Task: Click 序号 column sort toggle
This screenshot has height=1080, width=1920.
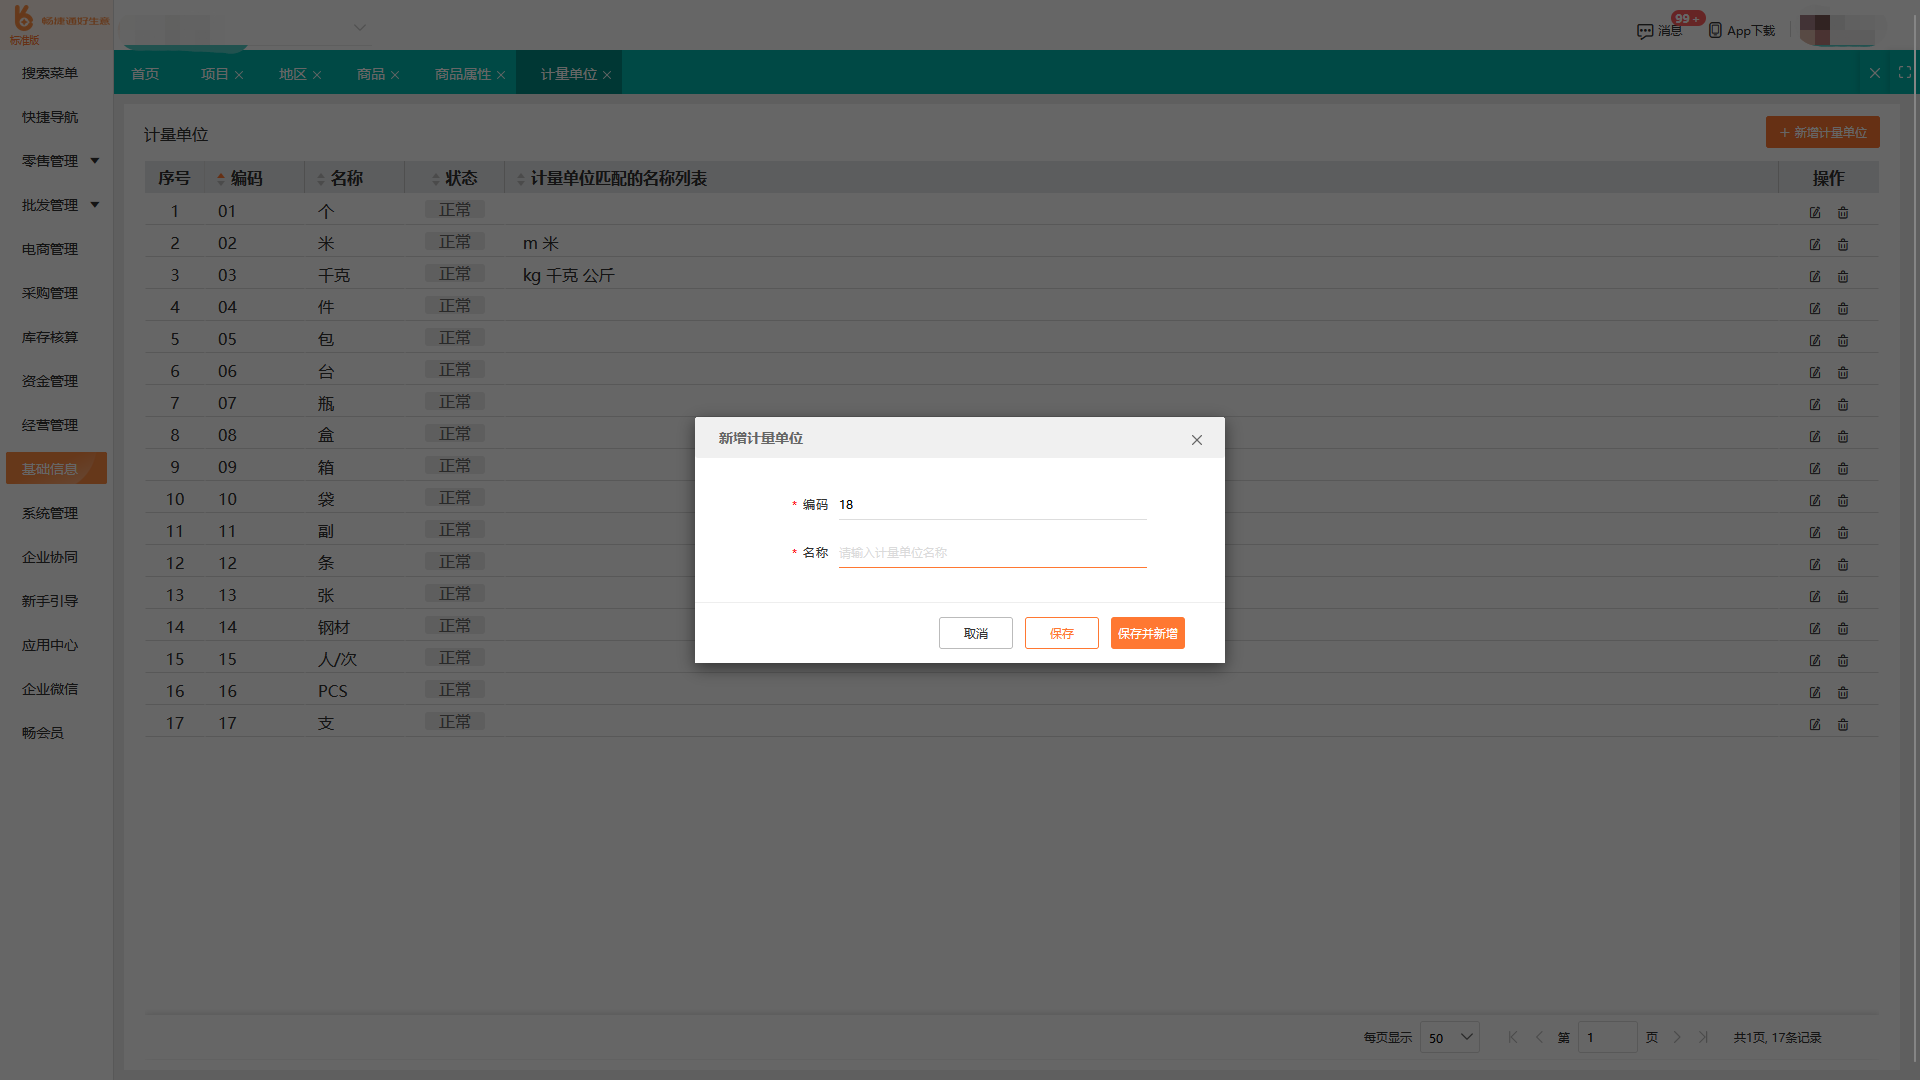Action: pos(175,178)
